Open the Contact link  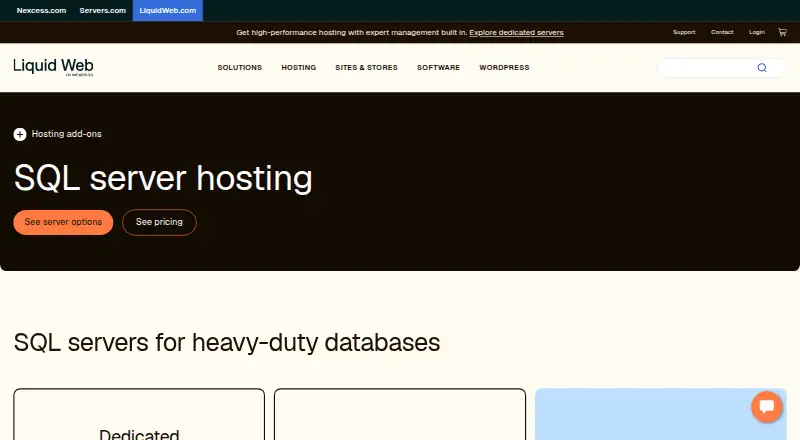722,32
